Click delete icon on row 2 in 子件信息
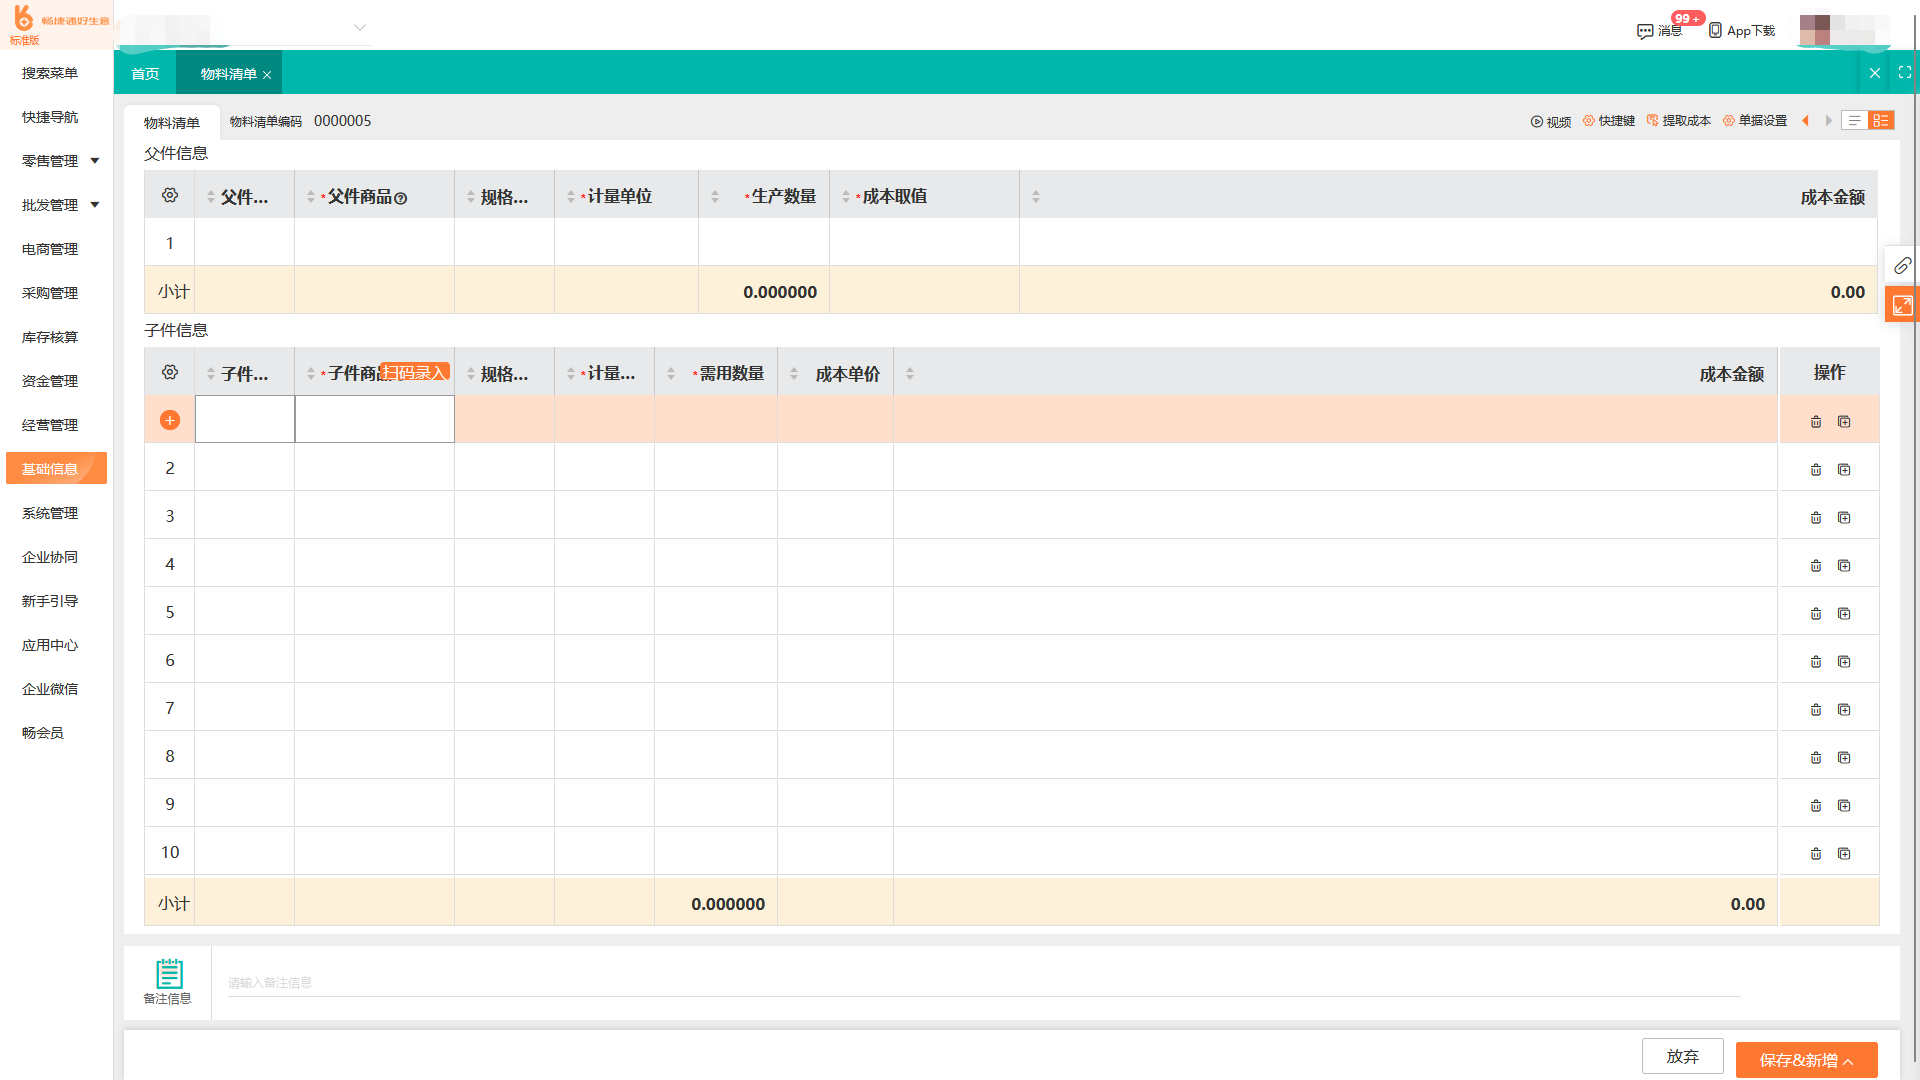Image resolution: width=1920 pixels, height=1080 pixels. 1816,469
